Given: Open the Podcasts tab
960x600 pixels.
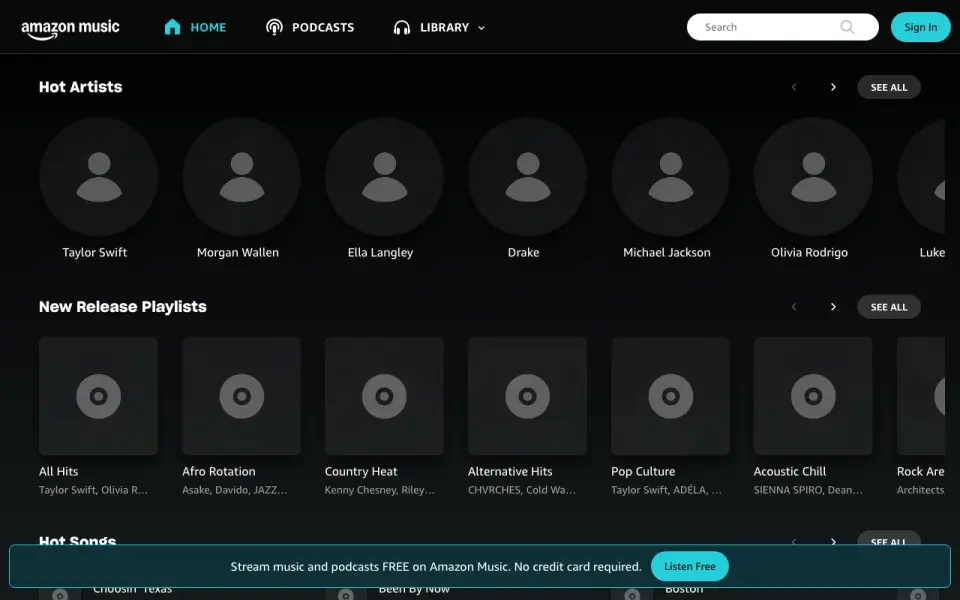Looking at the screenshot, I should (310, 27).
